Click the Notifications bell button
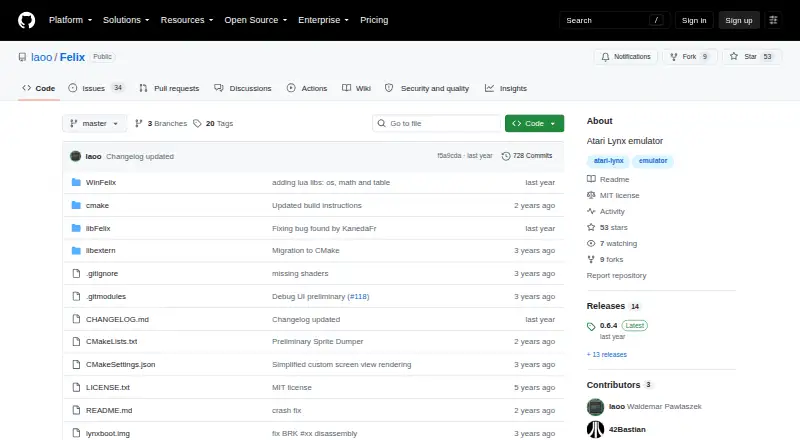This screenshot has height=440, width=800. click(x=626, y=57)
